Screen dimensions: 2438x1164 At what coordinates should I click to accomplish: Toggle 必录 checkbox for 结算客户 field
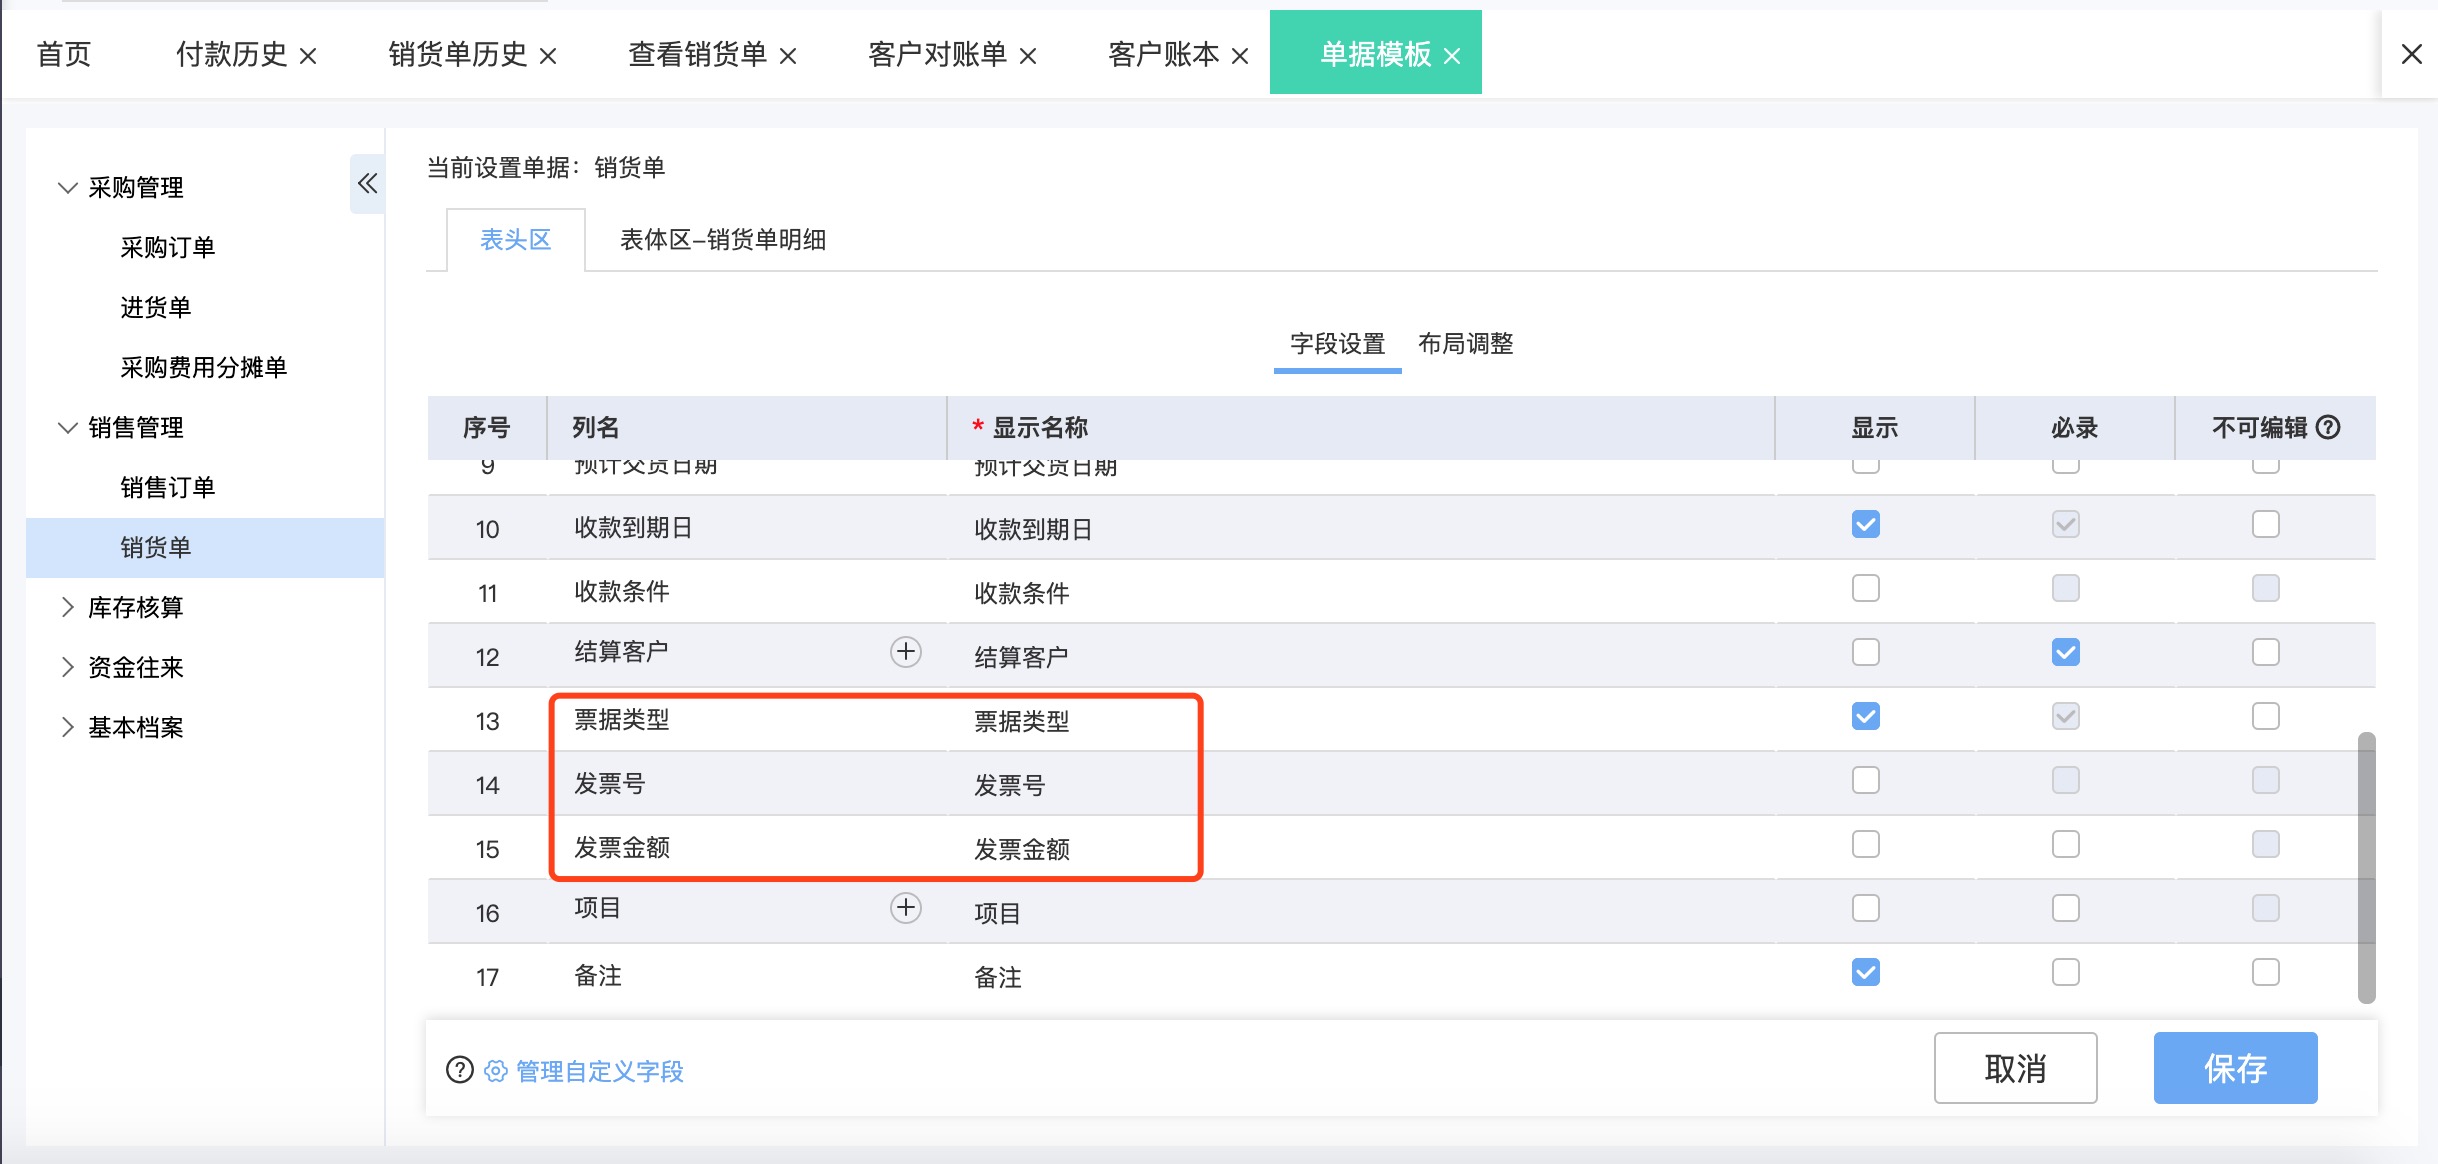coord(2066,654)
